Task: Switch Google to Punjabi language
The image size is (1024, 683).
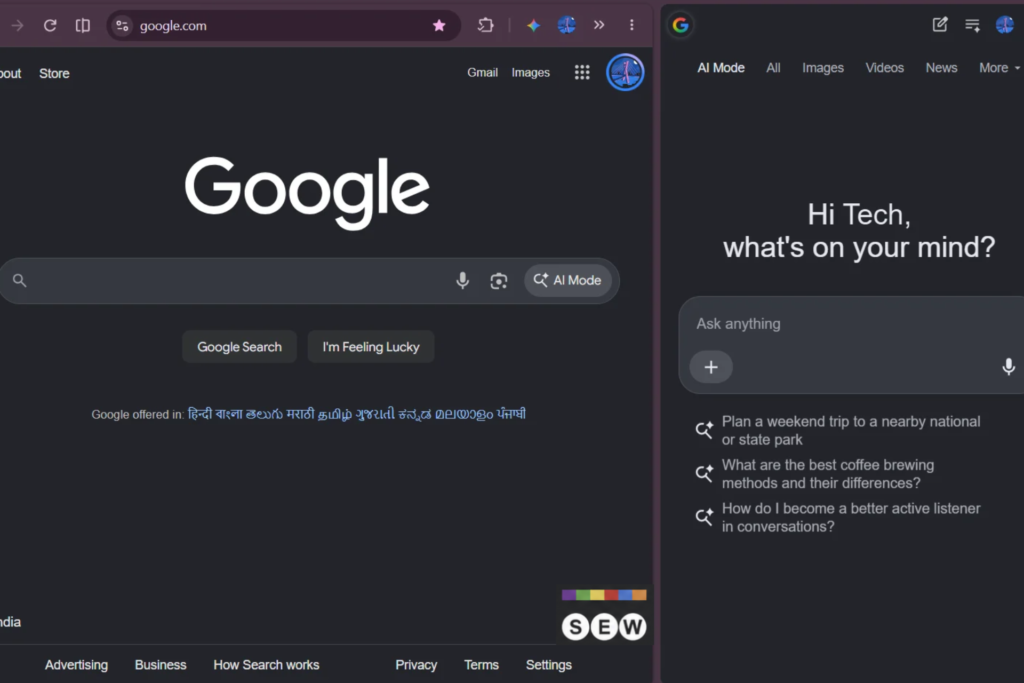Action: click(511, 414)
